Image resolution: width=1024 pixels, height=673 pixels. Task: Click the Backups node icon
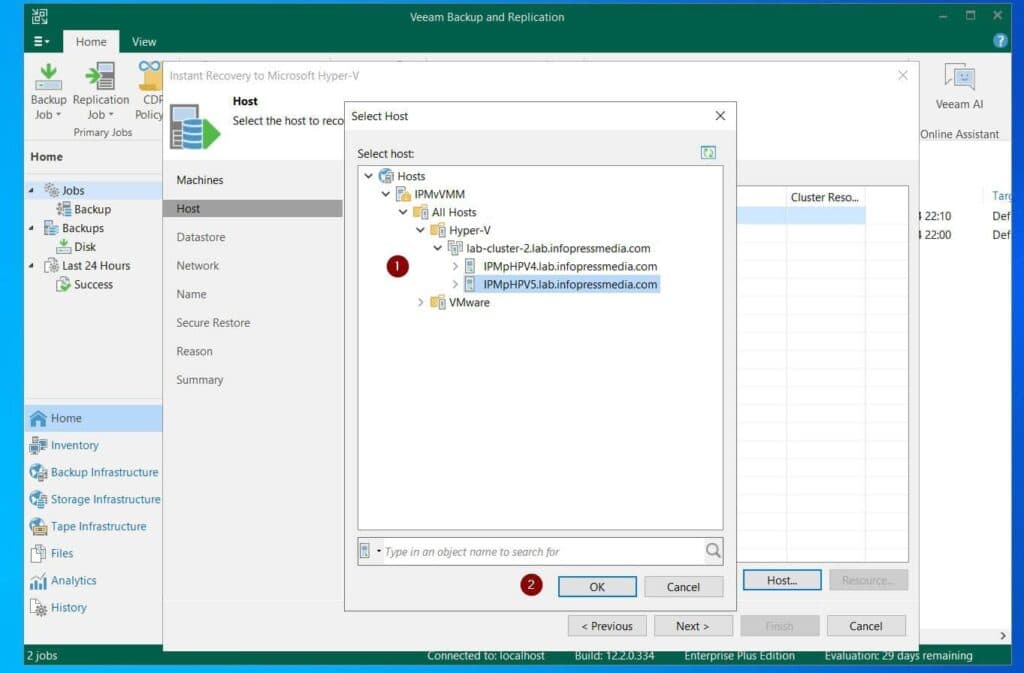[x=51, y=228]
